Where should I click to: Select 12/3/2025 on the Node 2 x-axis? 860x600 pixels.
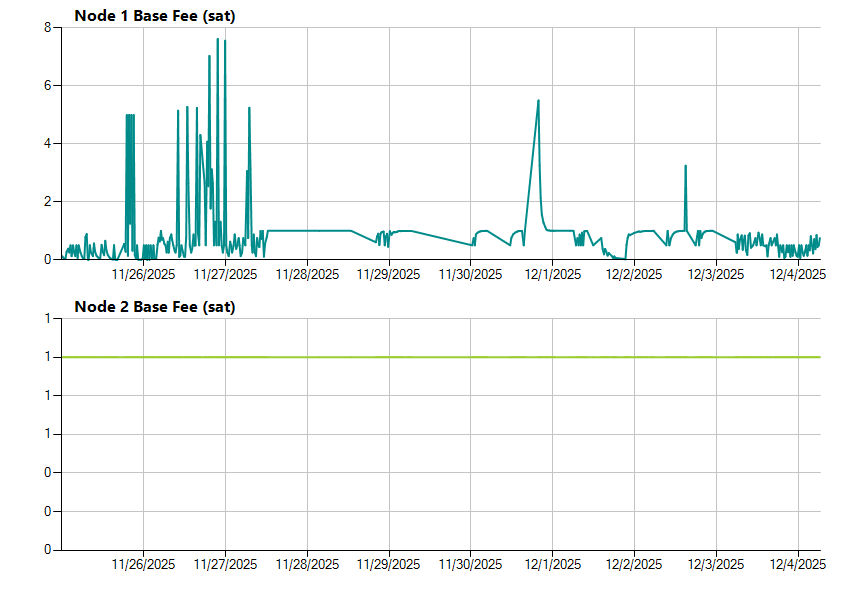[x=715, y=565]
